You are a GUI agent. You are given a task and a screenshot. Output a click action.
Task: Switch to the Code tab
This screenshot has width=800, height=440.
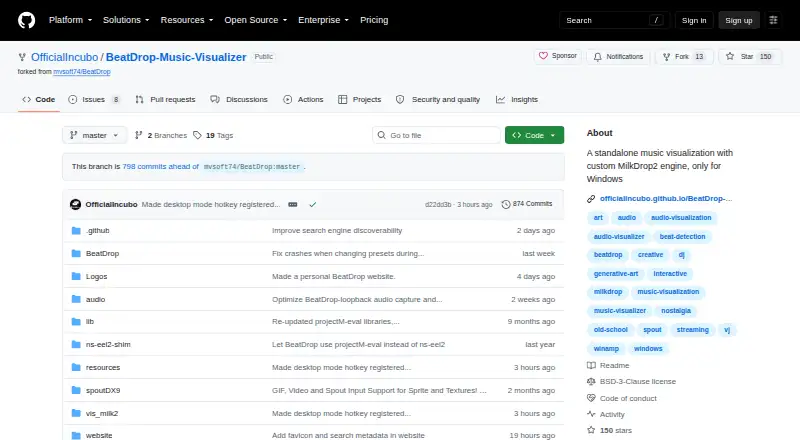(x=39, y=100)
